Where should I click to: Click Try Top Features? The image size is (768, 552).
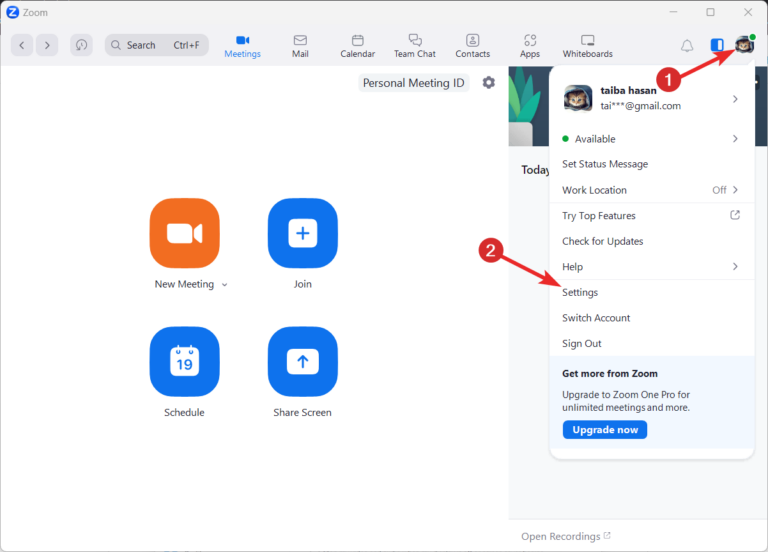599,216
